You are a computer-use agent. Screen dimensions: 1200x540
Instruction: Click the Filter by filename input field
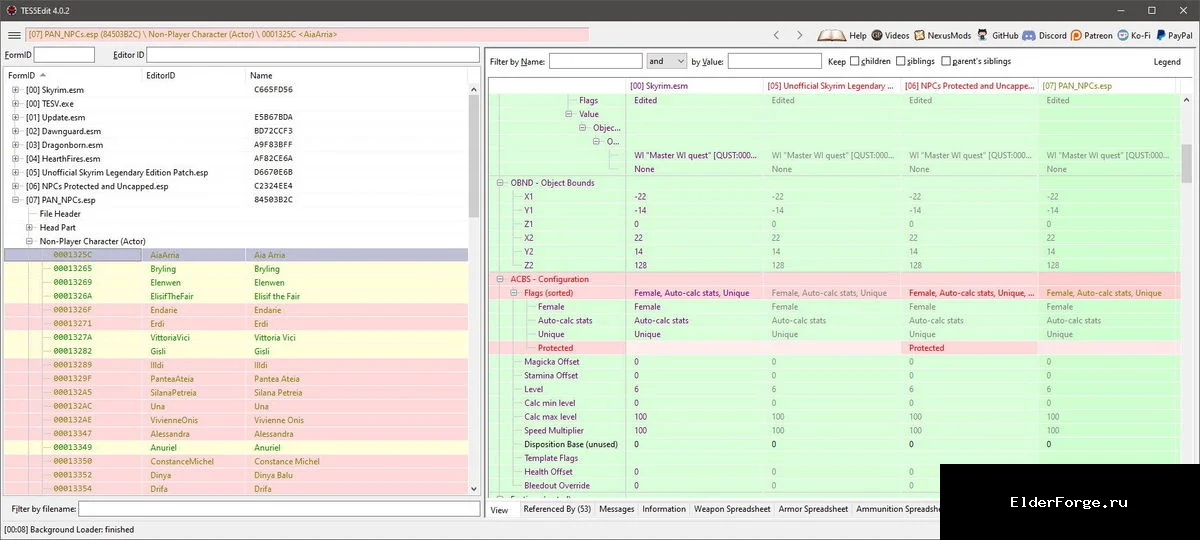click(x=278, y=509)
